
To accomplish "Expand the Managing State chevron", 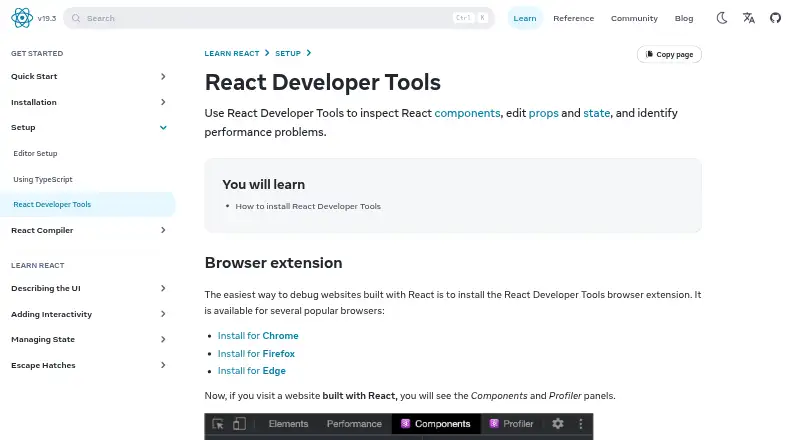I will coord(163,339).
